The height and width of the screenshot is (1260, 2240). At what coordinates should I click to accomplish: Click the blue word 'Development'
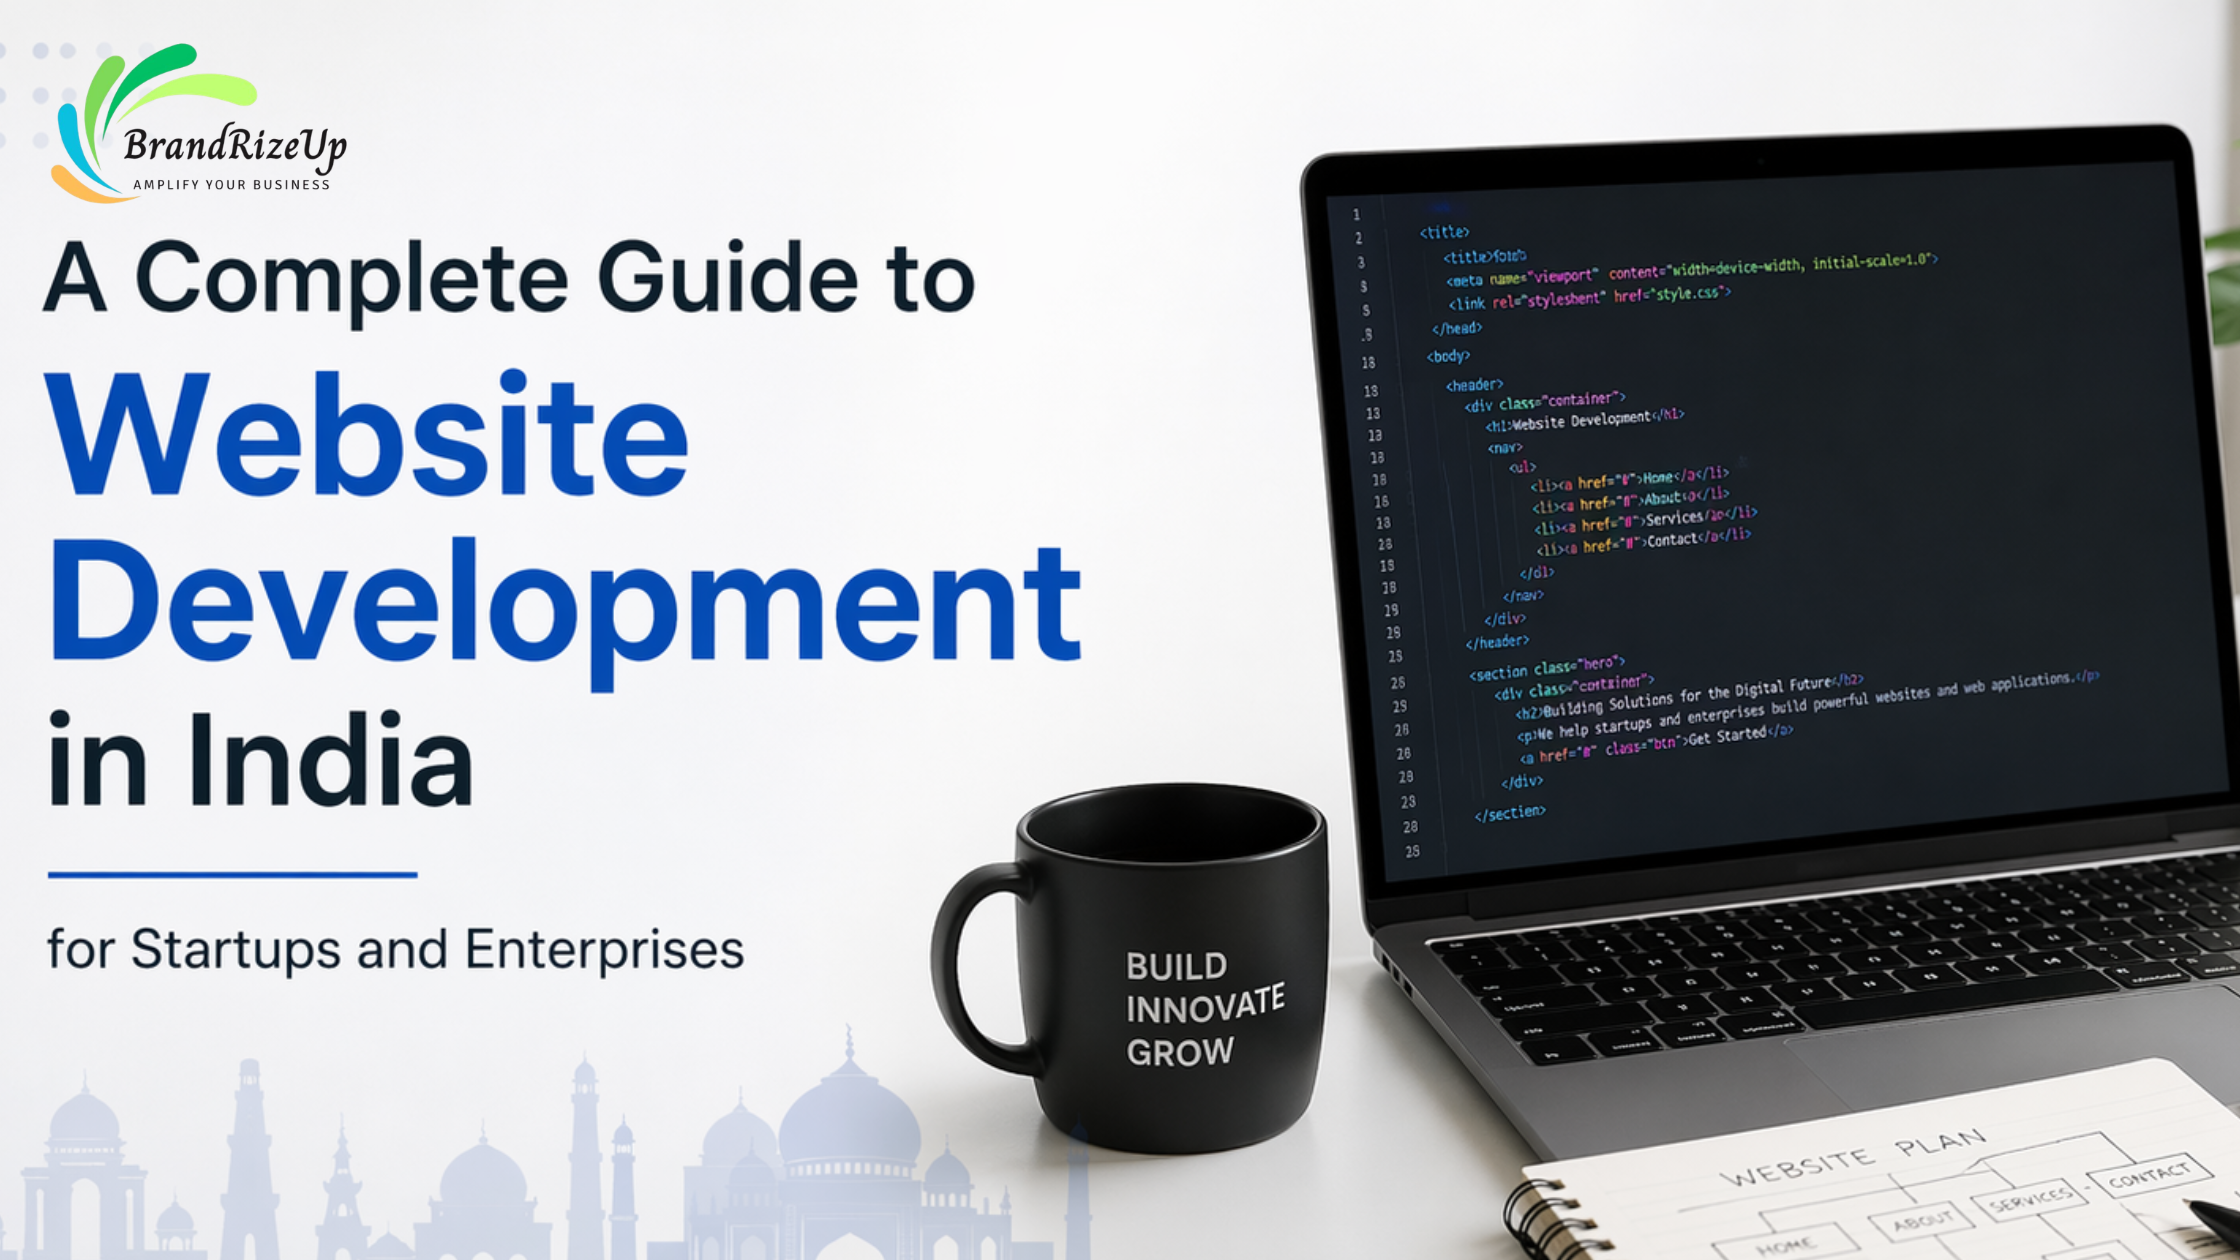(565, 603)
